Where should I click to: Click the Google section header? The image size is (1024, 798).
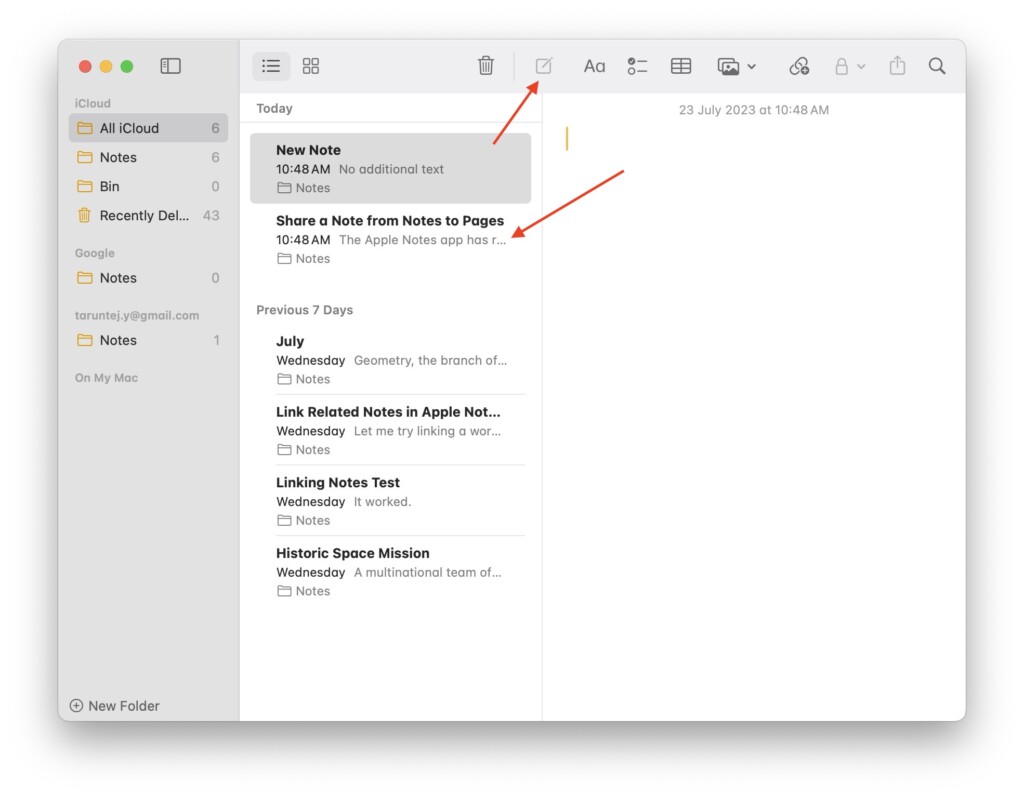point(95,253)
